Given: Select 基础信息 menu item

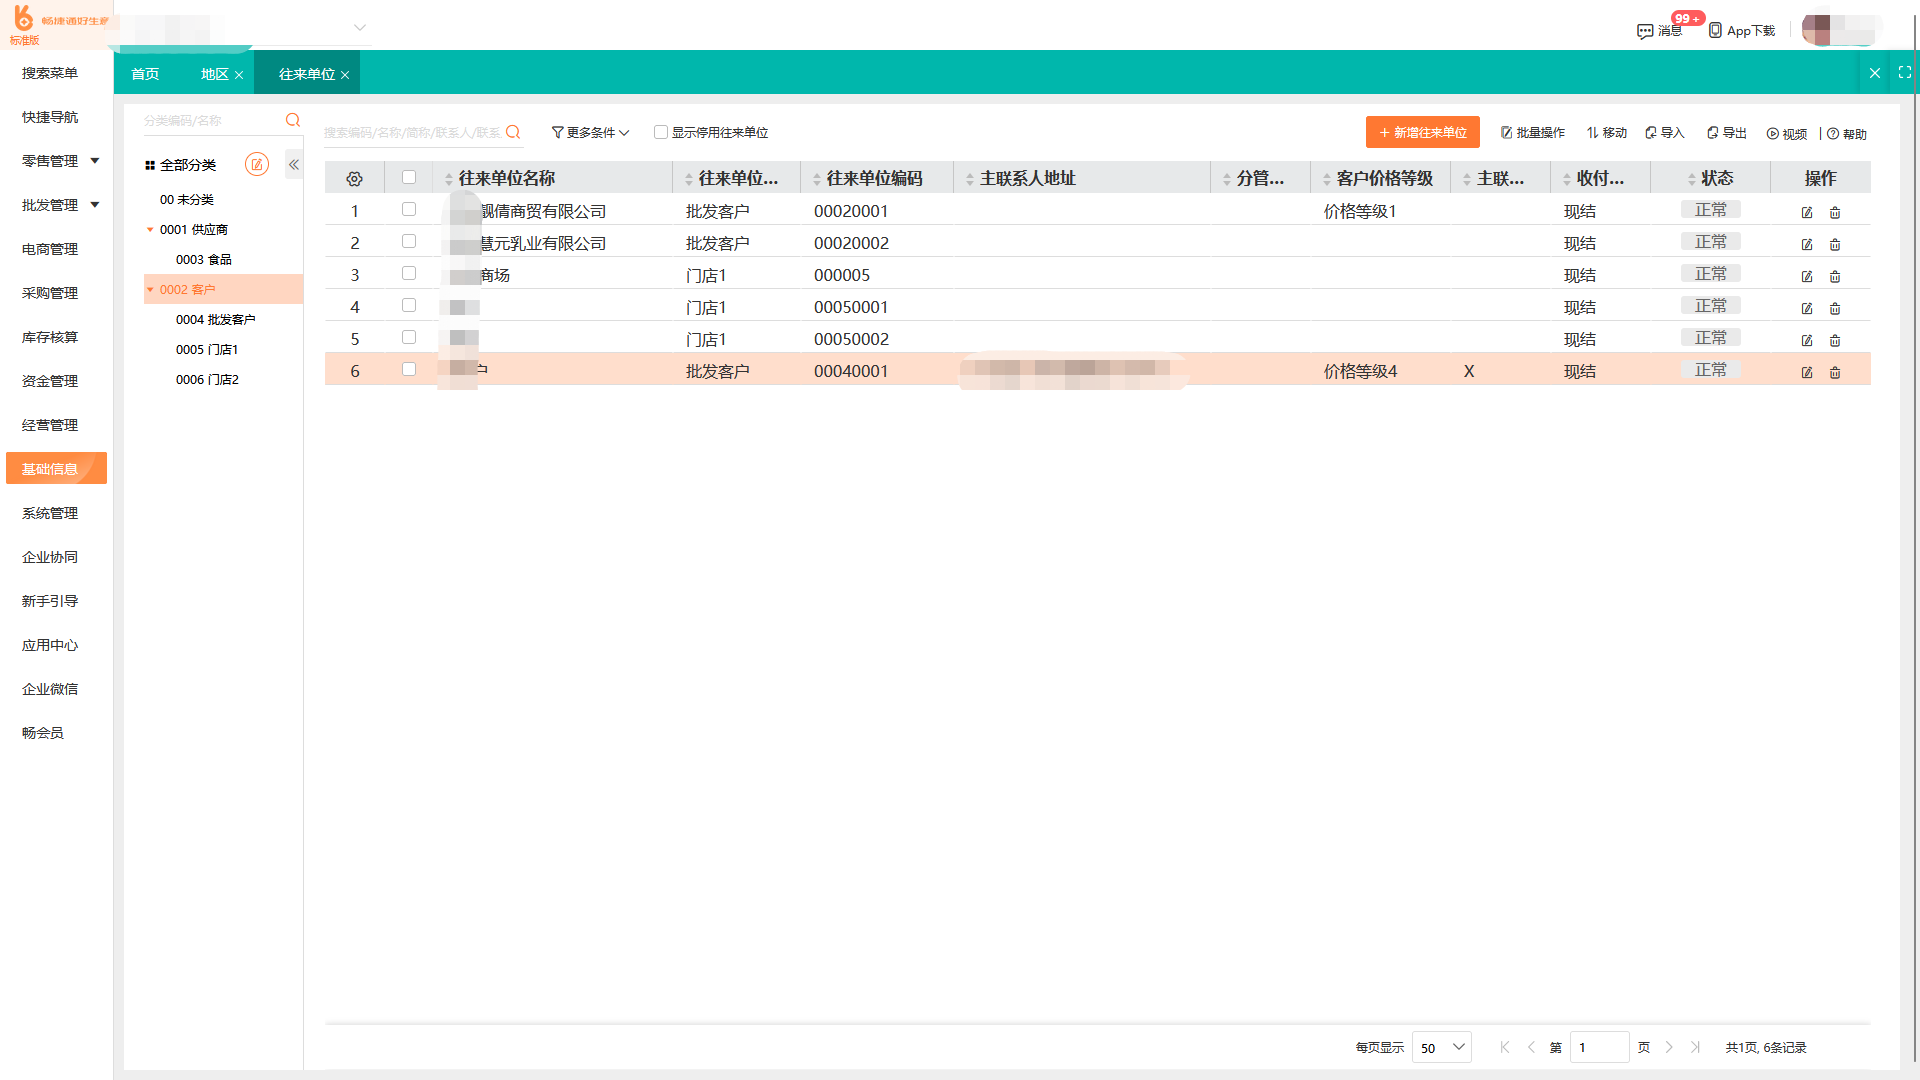Looking at the screenshot, I should pos(53,468).
